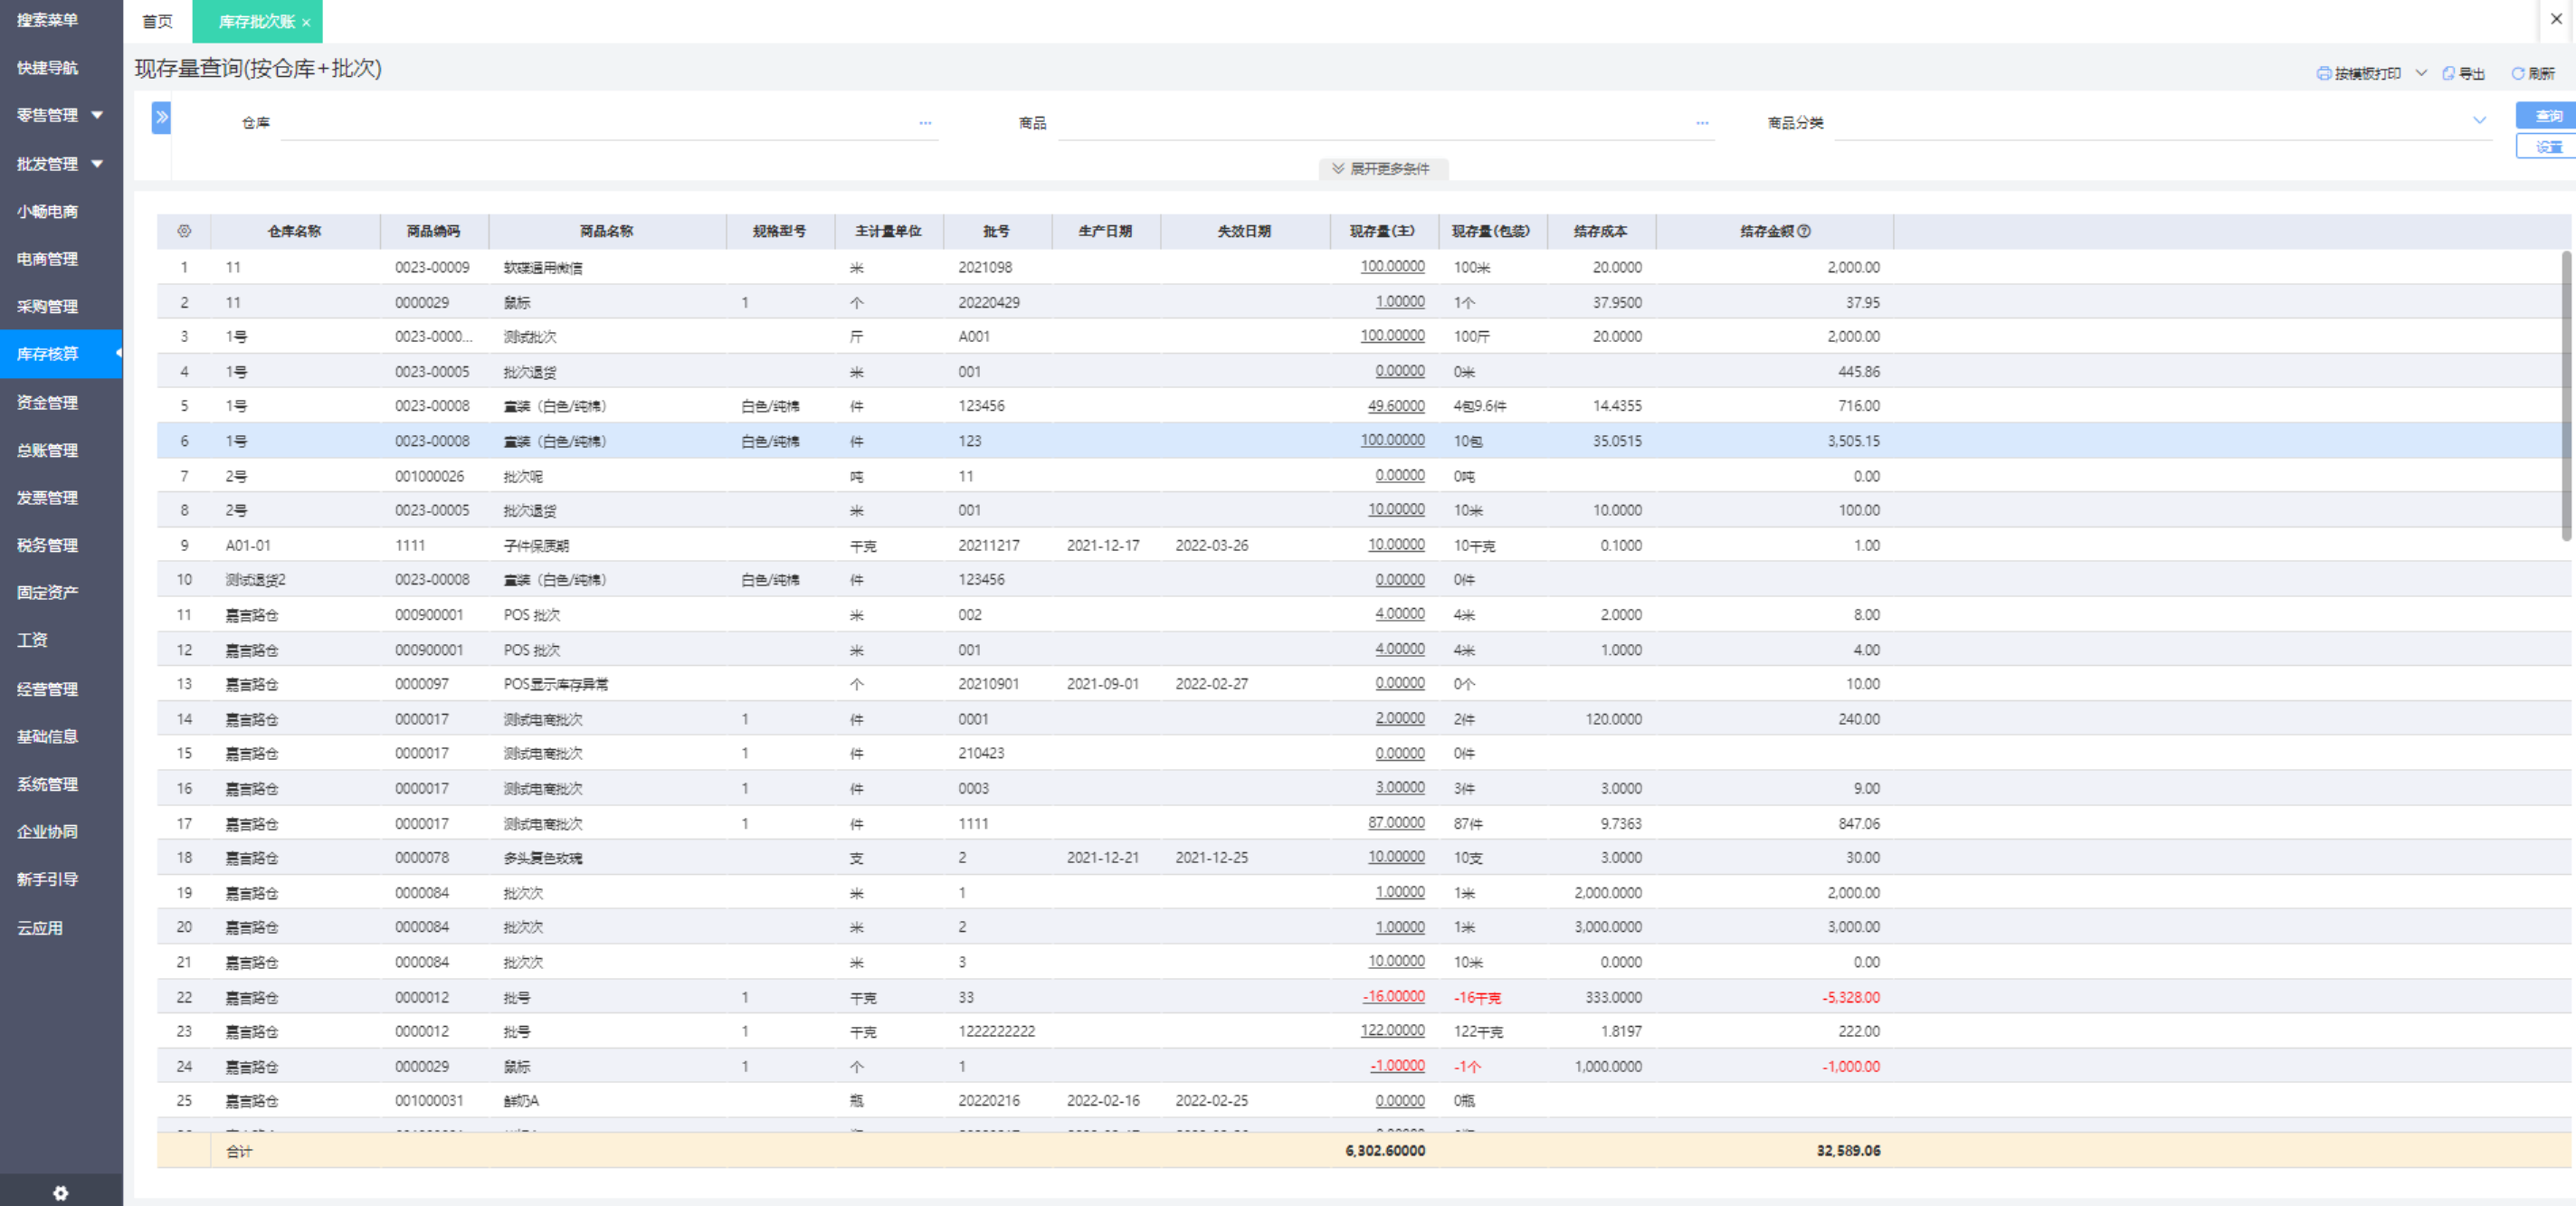Click the 设置 button on right
The height and width of the screenshot is (1206, 2576).
click(x=2550, y=147)
